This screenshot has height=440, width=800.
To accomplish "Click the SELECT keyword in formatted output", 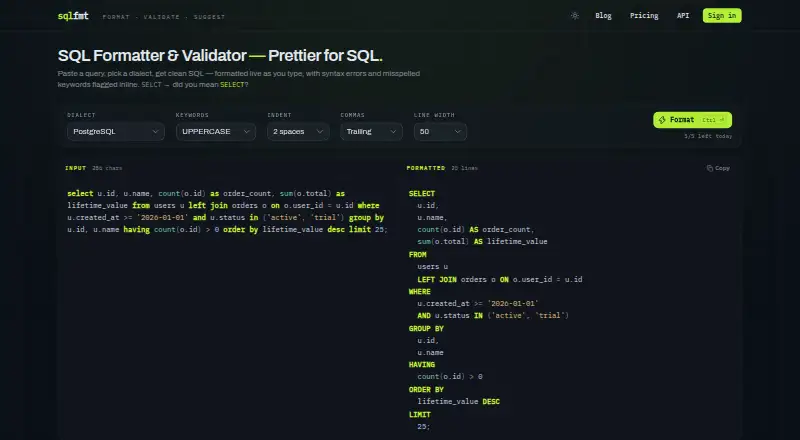I will (421, 193).
